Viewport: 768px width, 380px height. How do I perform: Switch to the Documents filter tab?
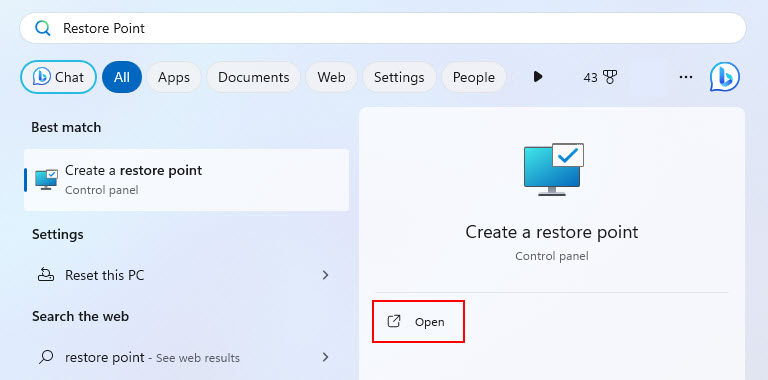[253, 77]
